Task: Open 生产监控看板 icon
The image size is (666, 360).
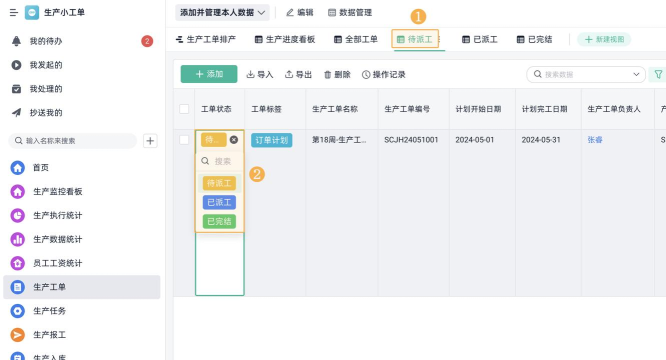Action: pyautogui.click(x=17, y=191)
